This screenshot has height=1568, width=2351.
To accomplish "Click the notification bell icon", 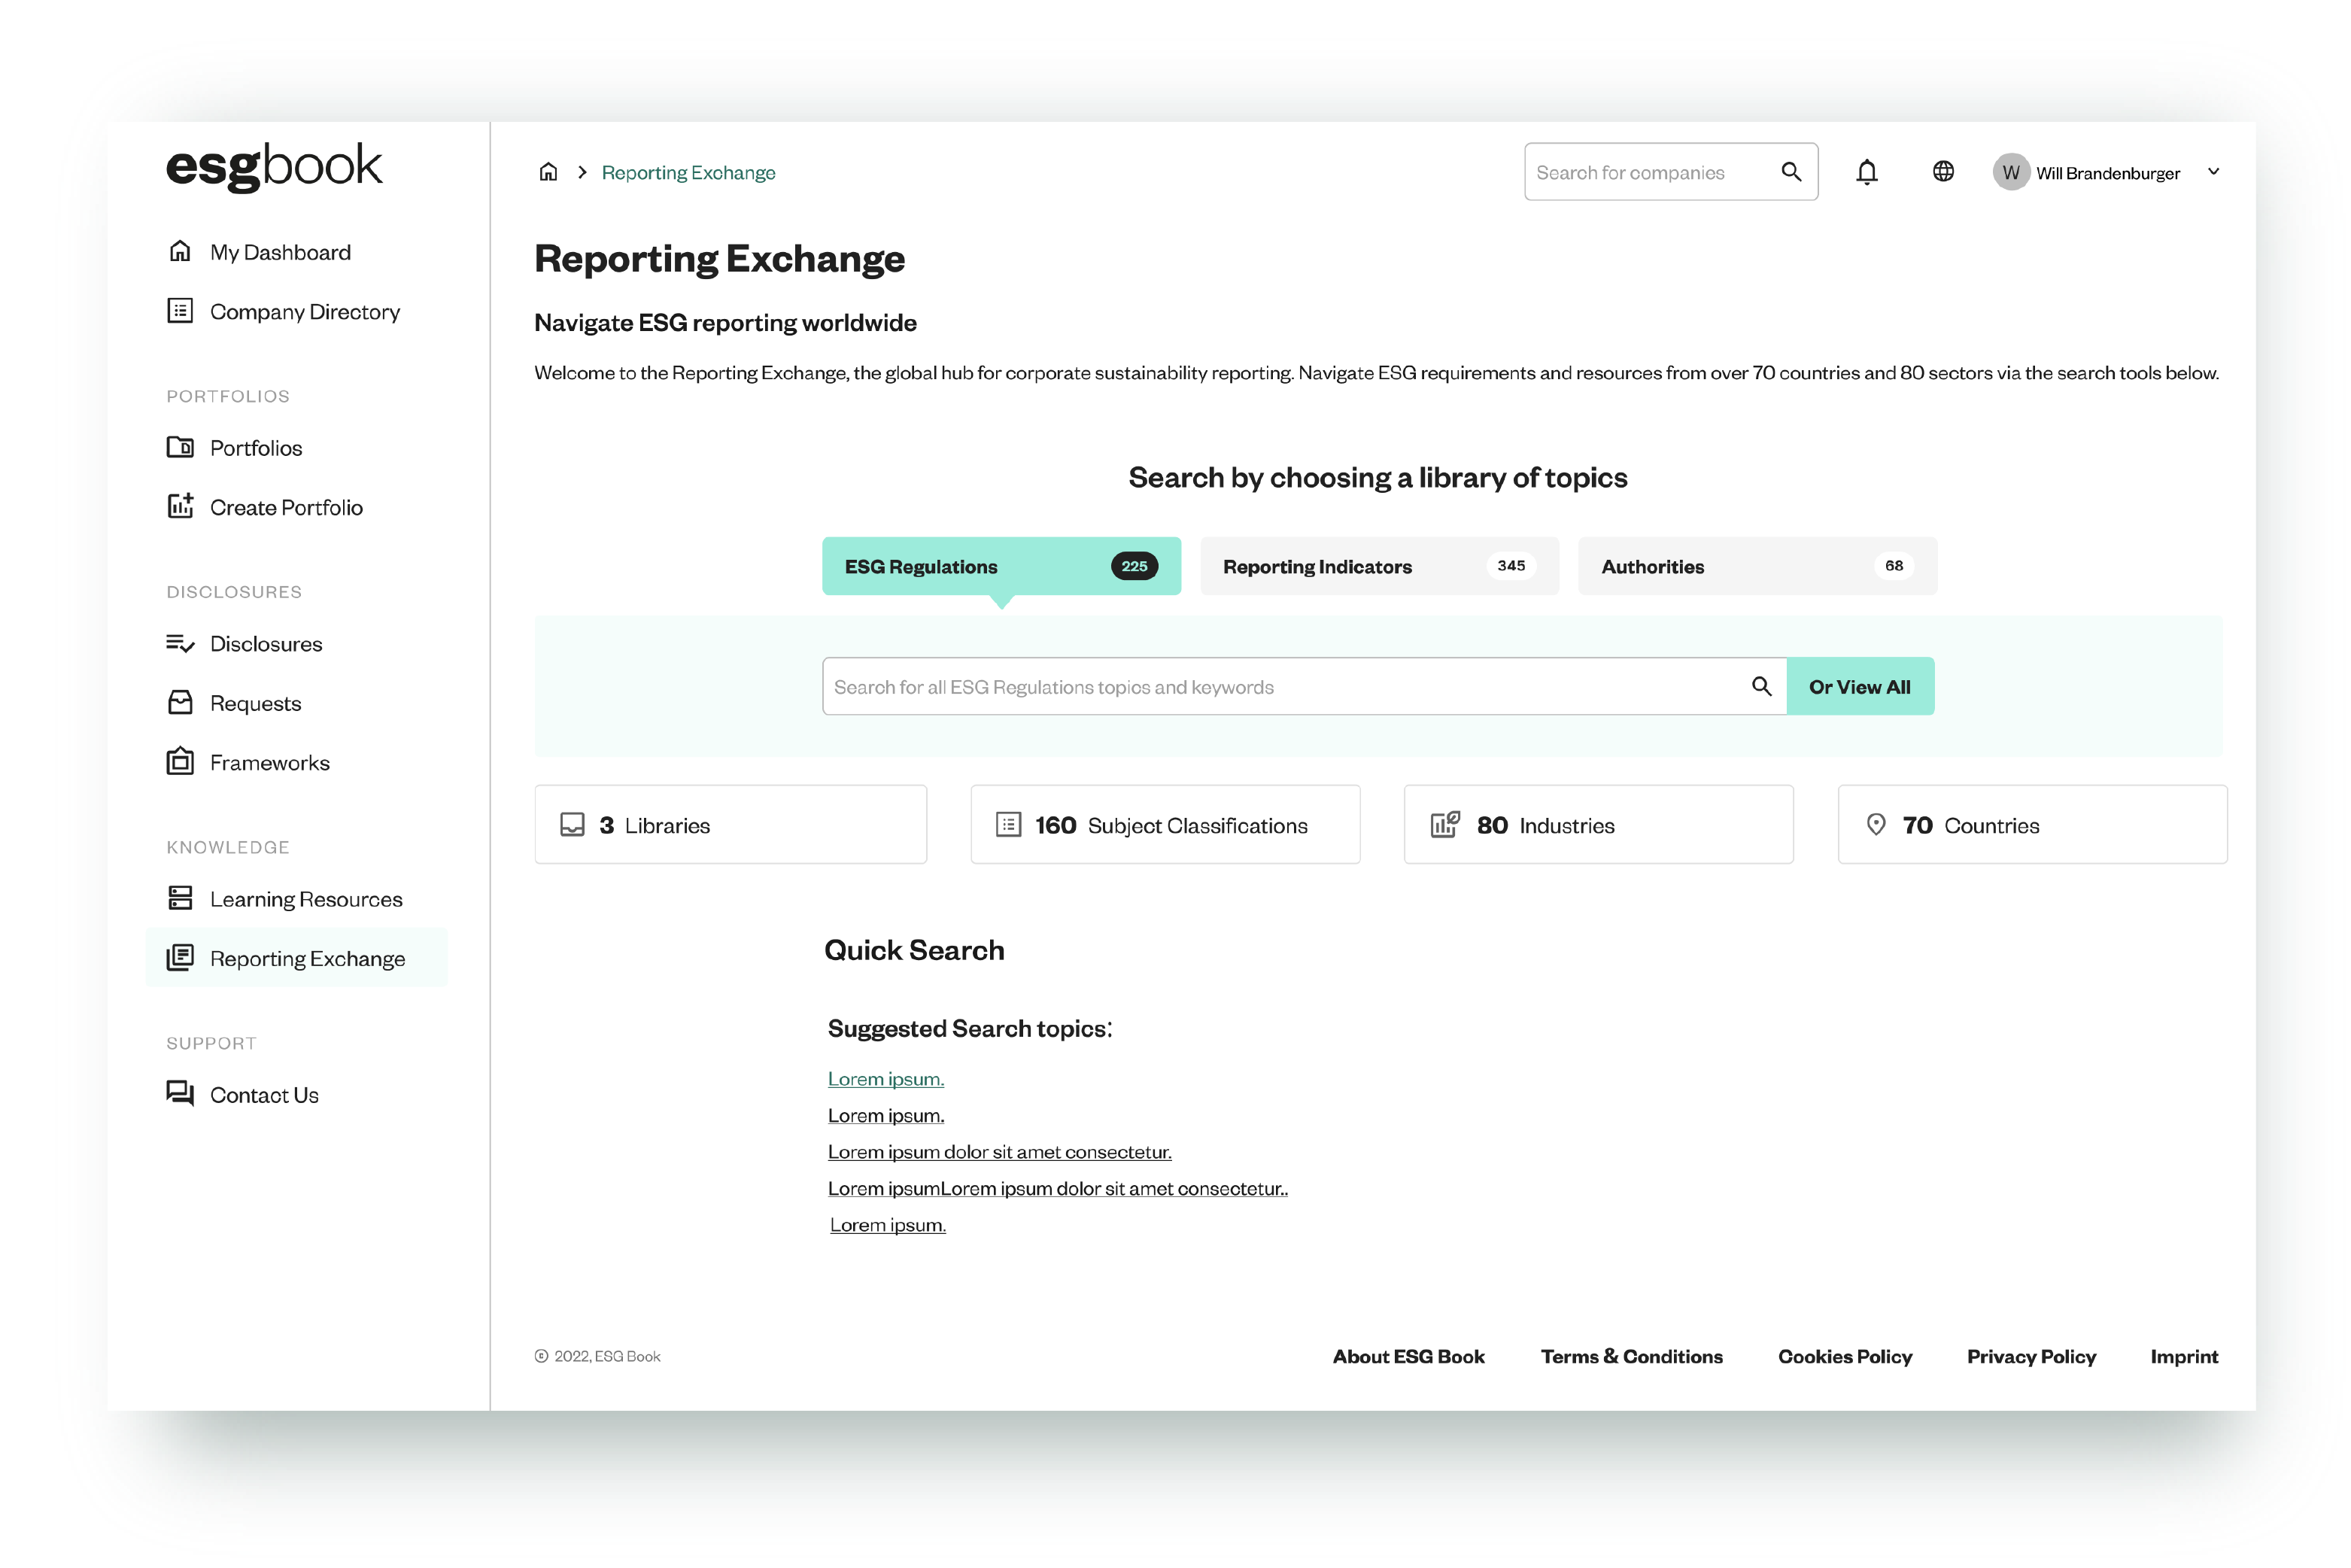I will coord(1867,170).
